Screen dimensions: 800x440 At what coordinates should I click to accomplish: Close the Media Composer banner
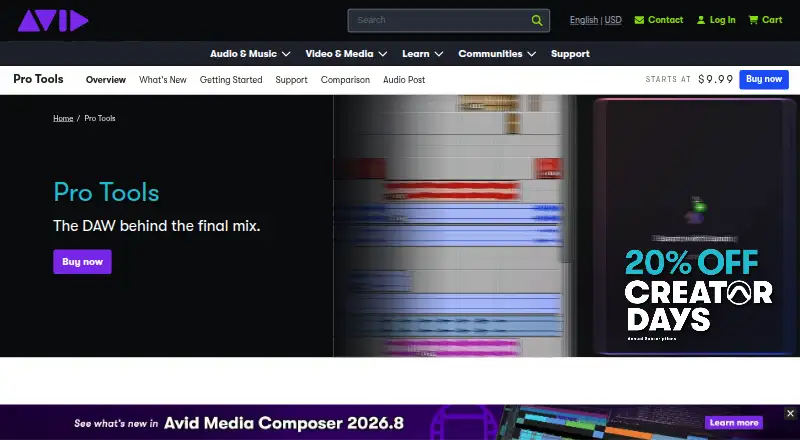coord(790,413)
